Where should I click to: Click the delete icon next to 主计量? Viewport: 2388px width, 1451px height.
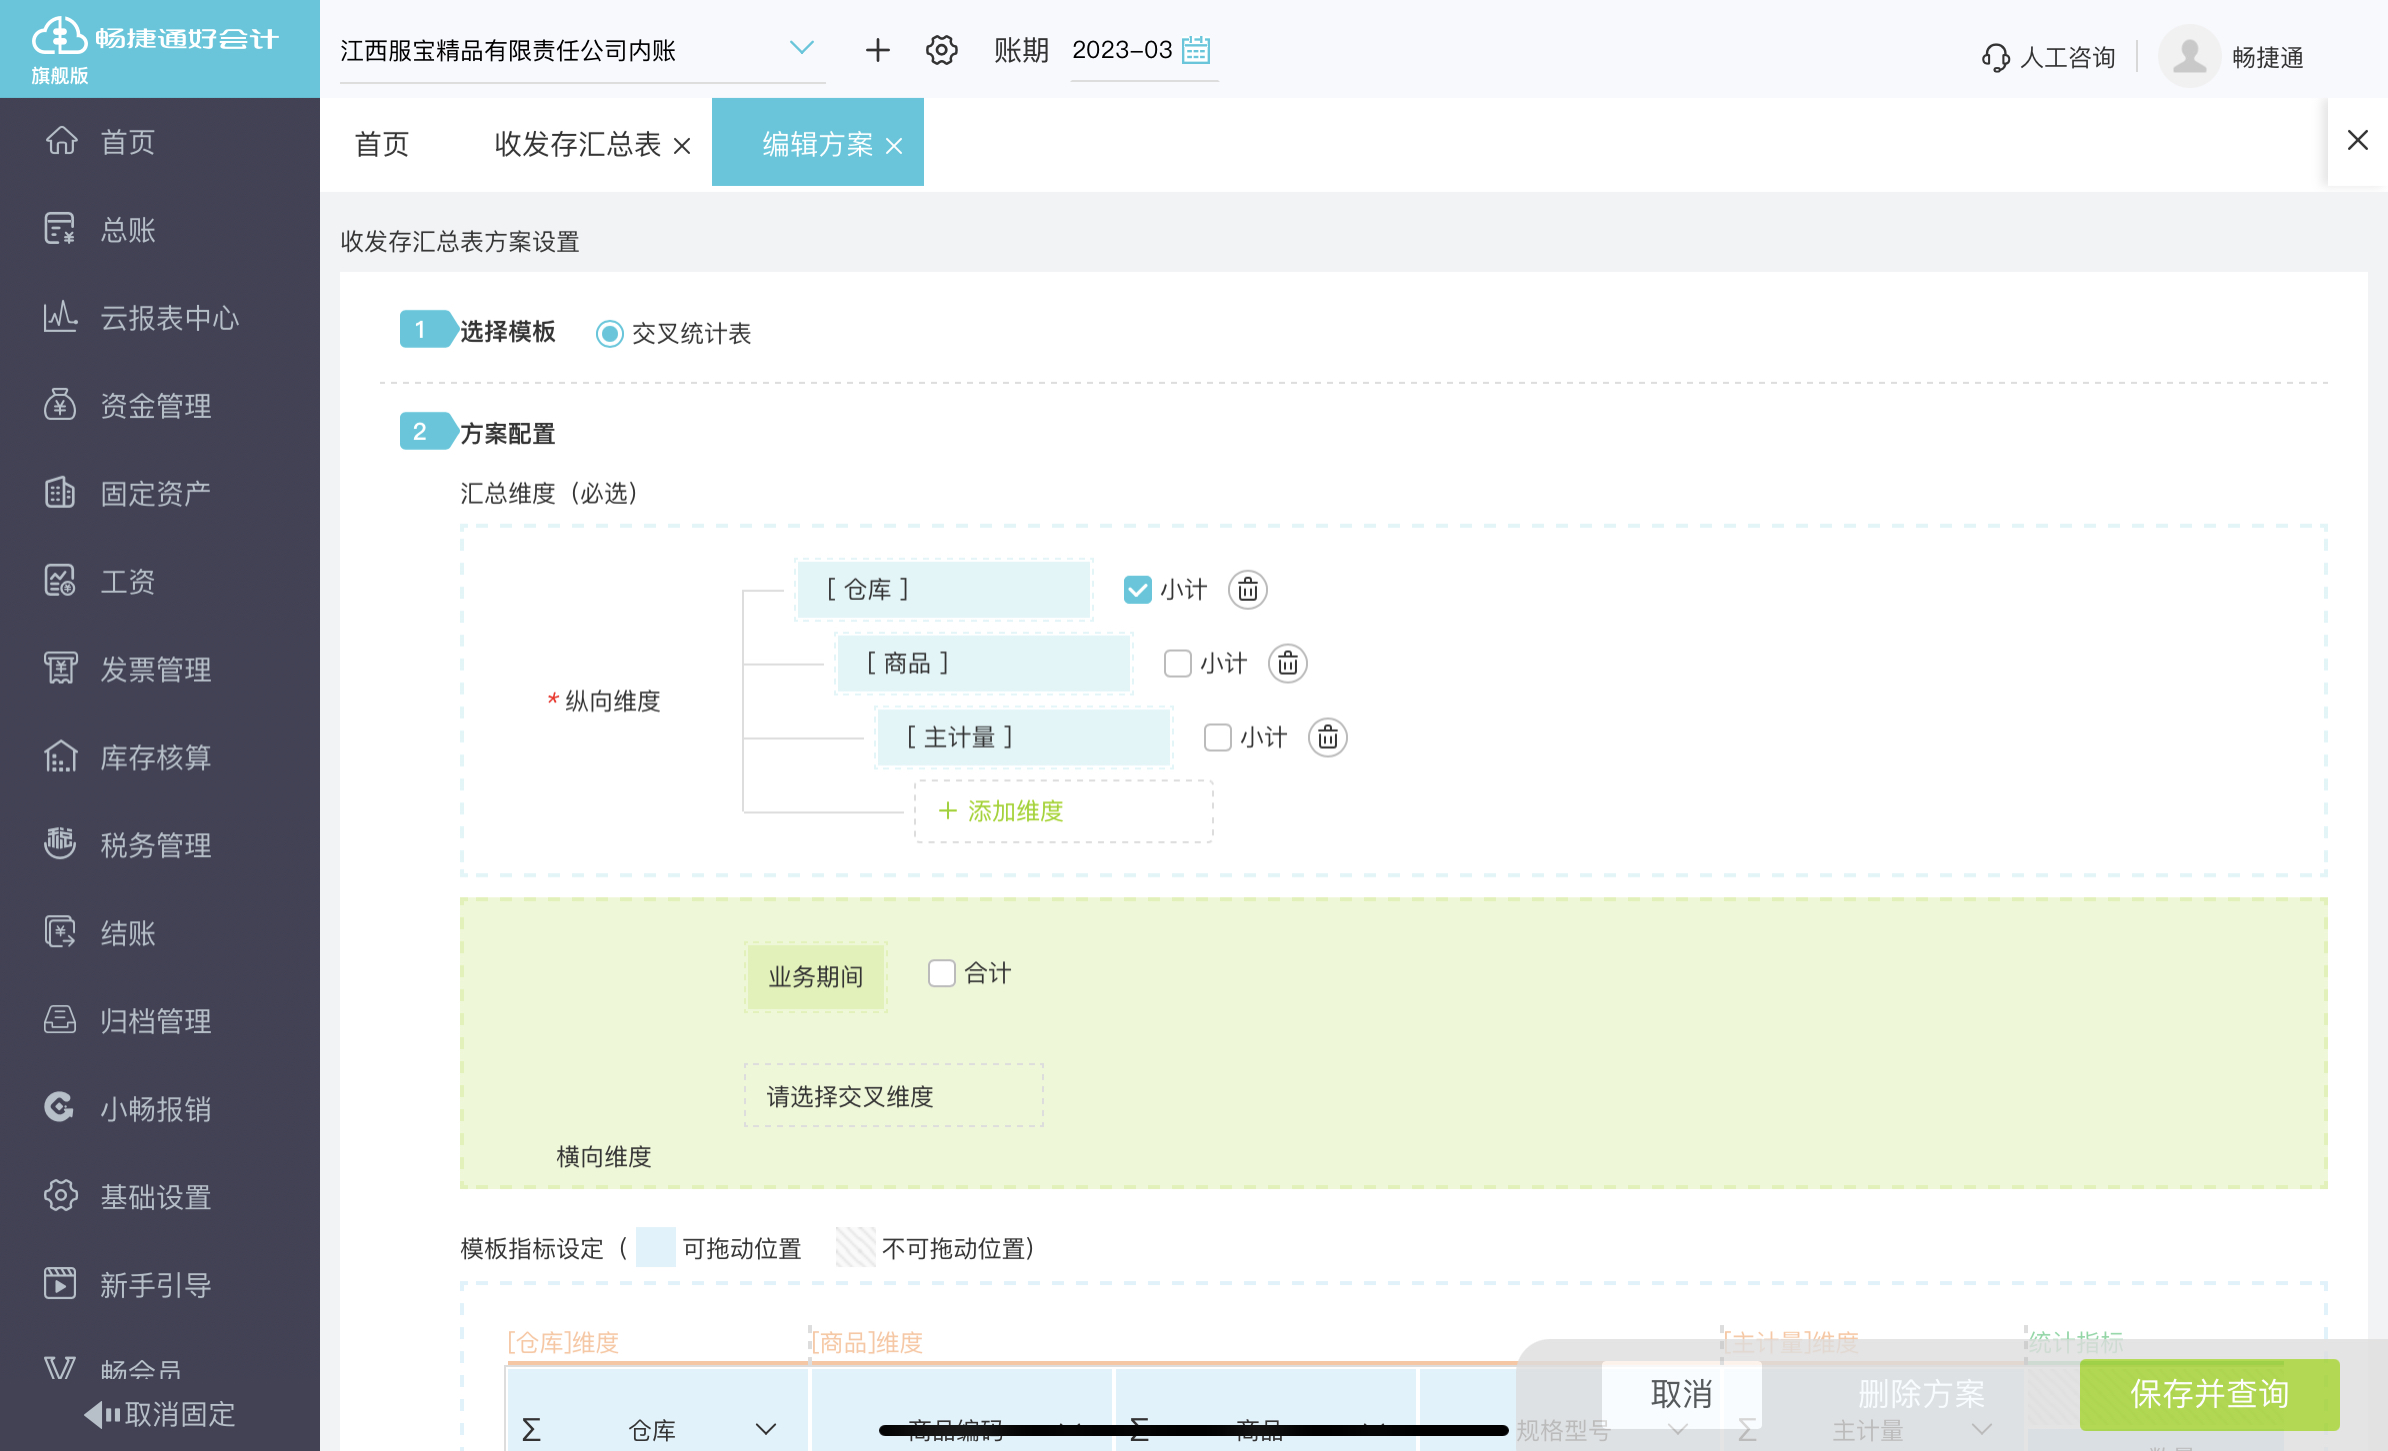coord(1327,737)
